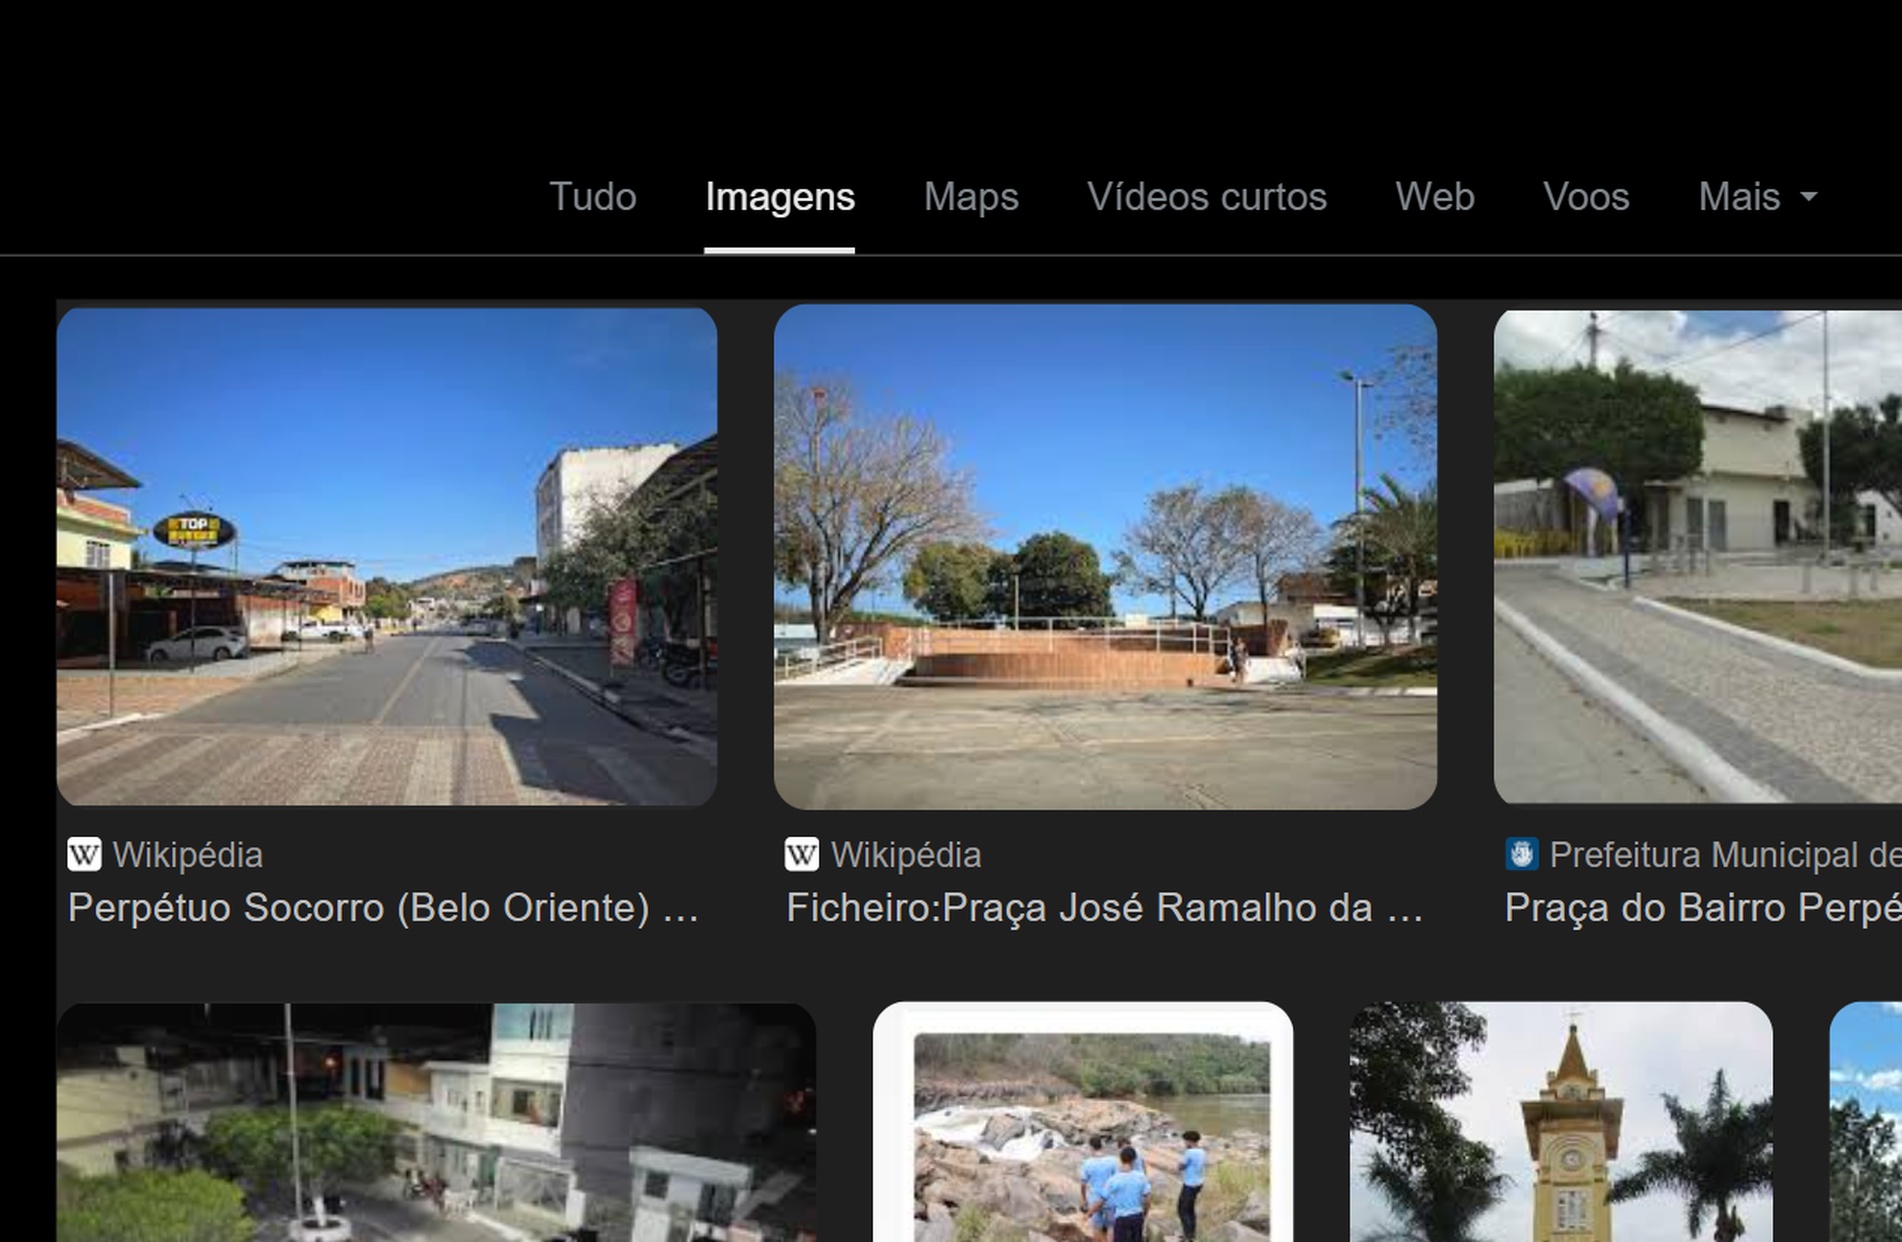
Task: Open the nighttime street aerial thumbnail
Action: click(x=436, y=1122)
